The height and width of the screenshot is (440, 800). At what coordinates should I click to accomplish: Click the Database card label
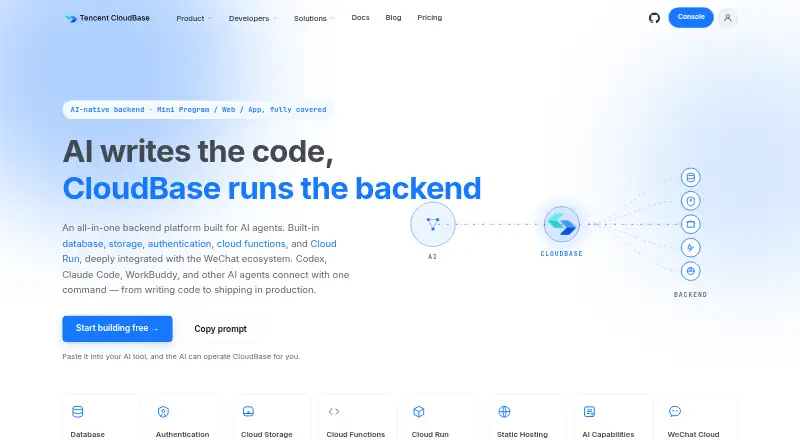(x=87, y=434)
